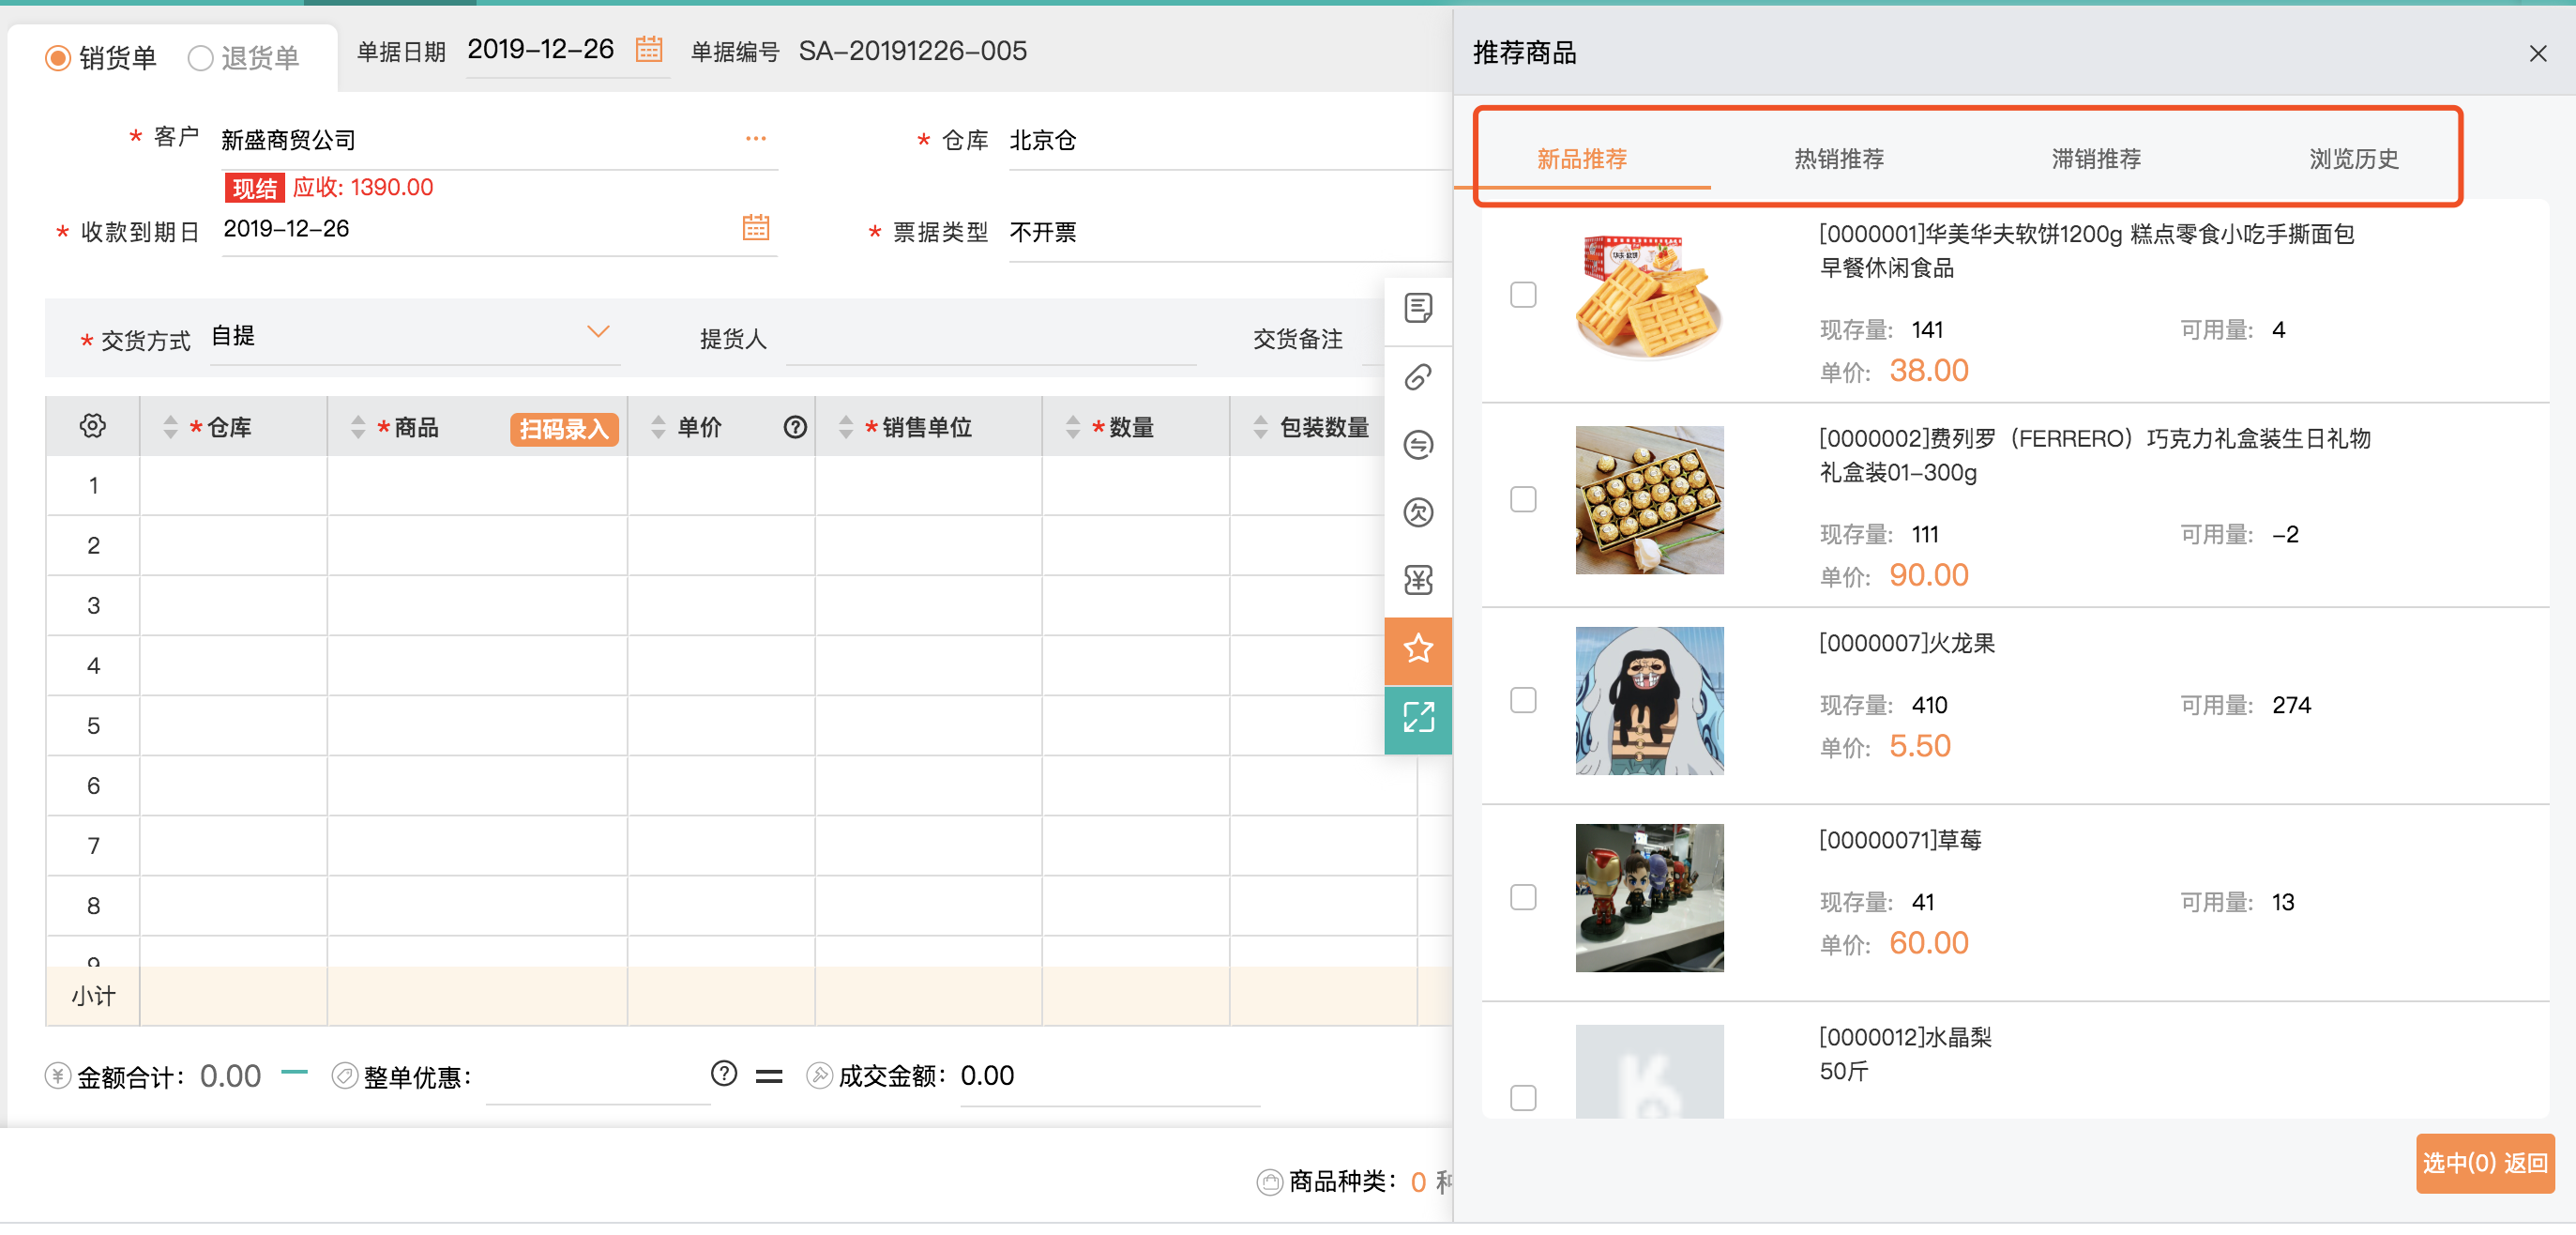Click the star/favorite icon in sidebar

coord(1417,649)
